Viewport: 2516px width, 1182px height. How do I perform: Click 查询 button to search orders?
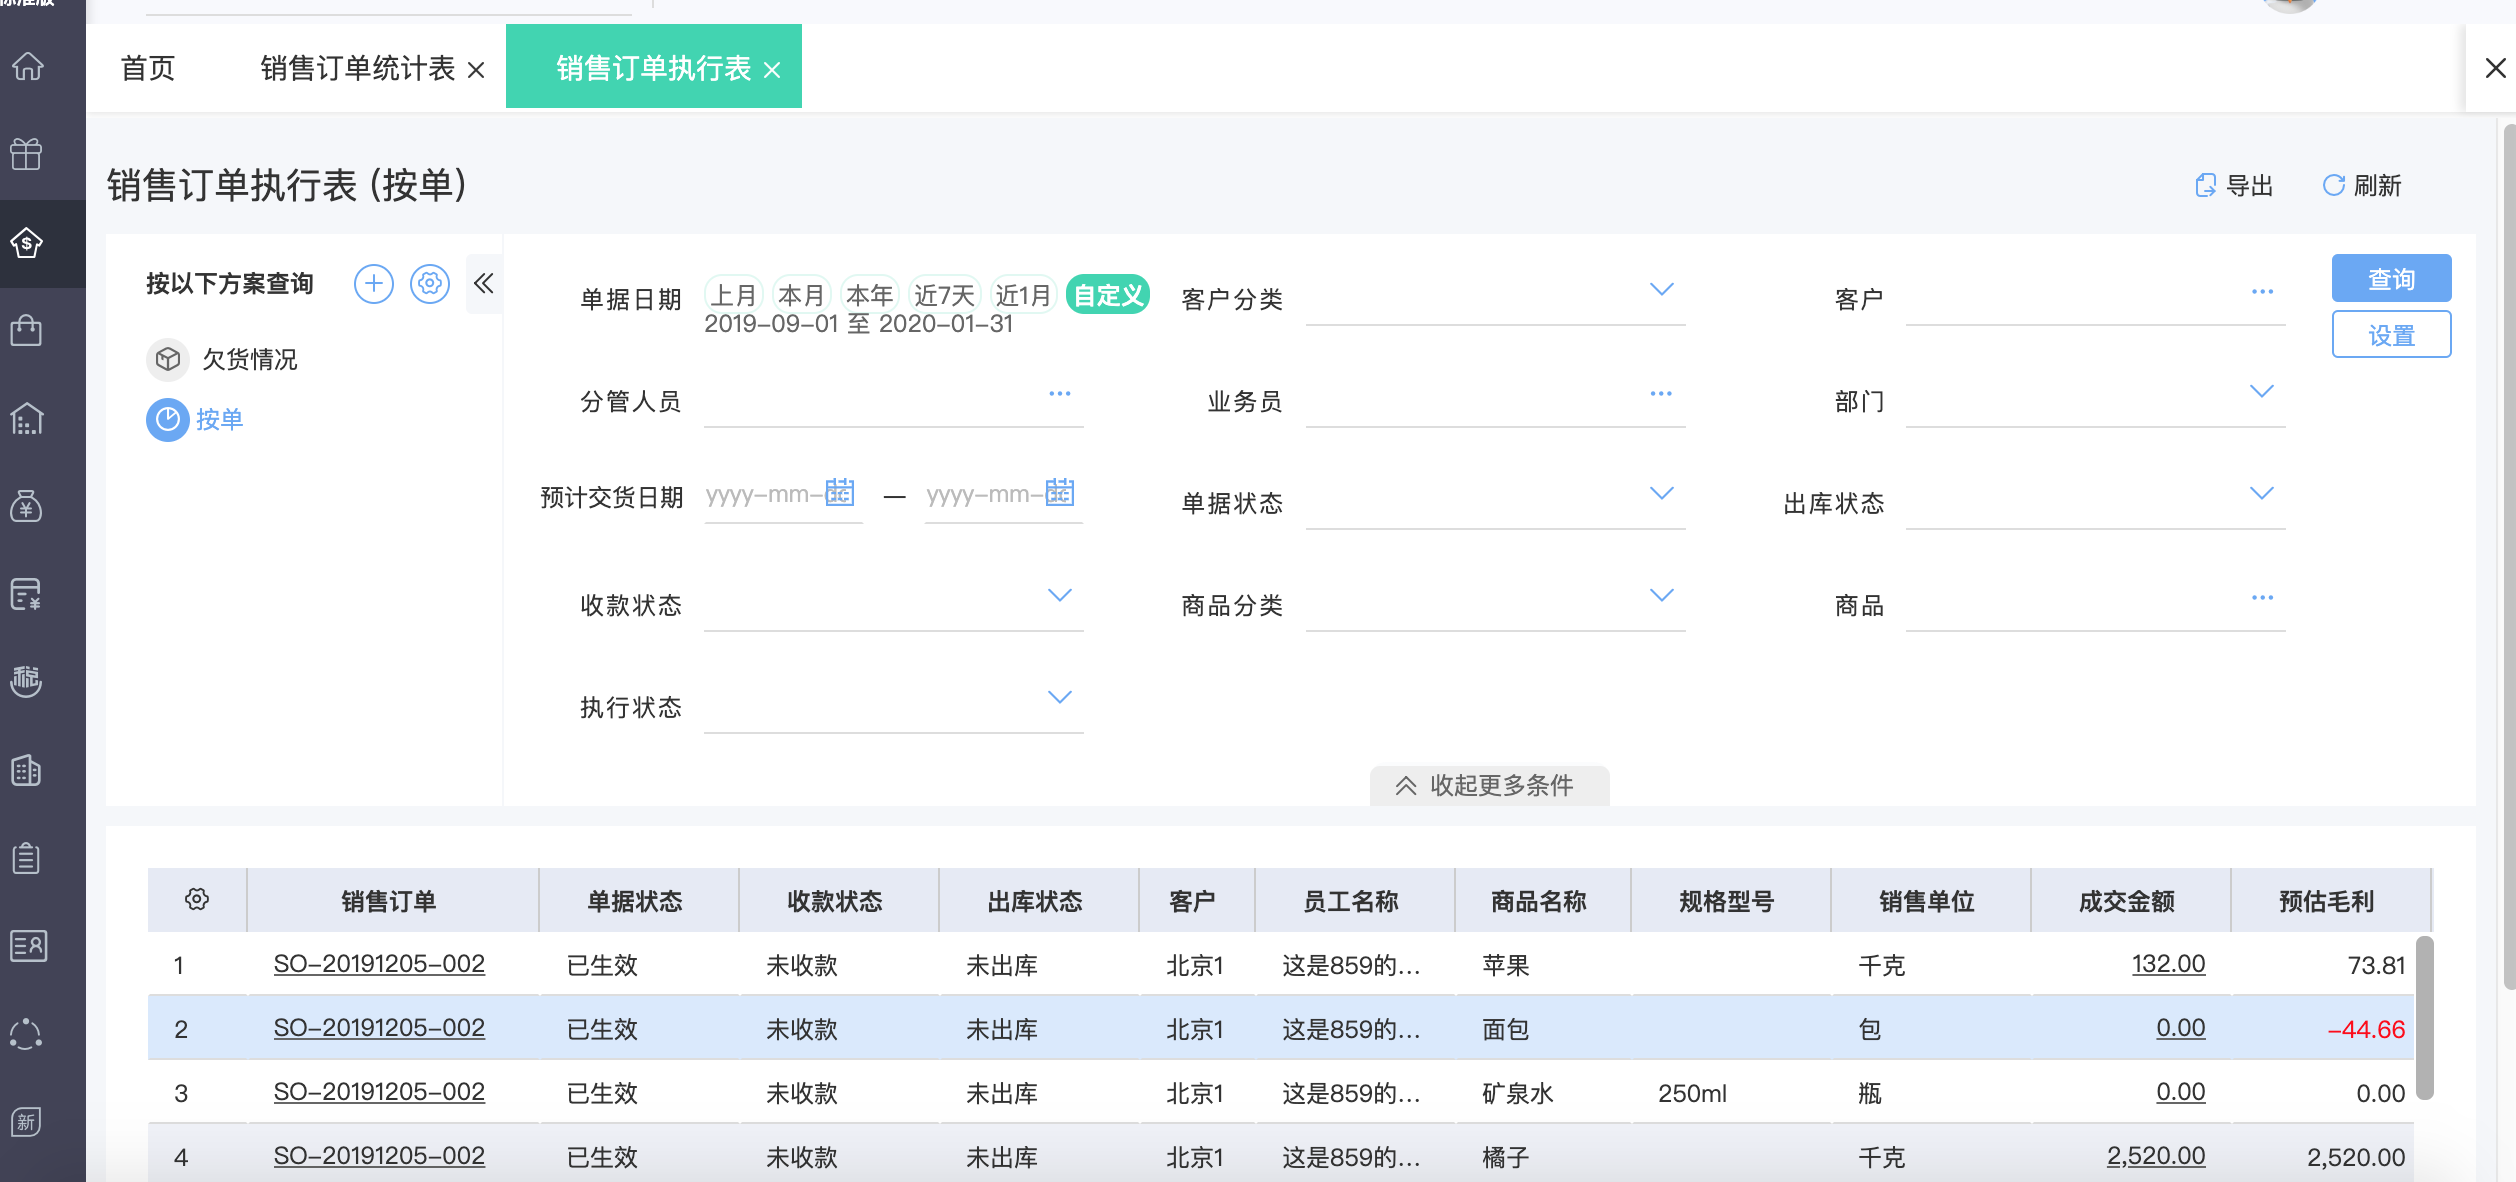coord(2392,281)
